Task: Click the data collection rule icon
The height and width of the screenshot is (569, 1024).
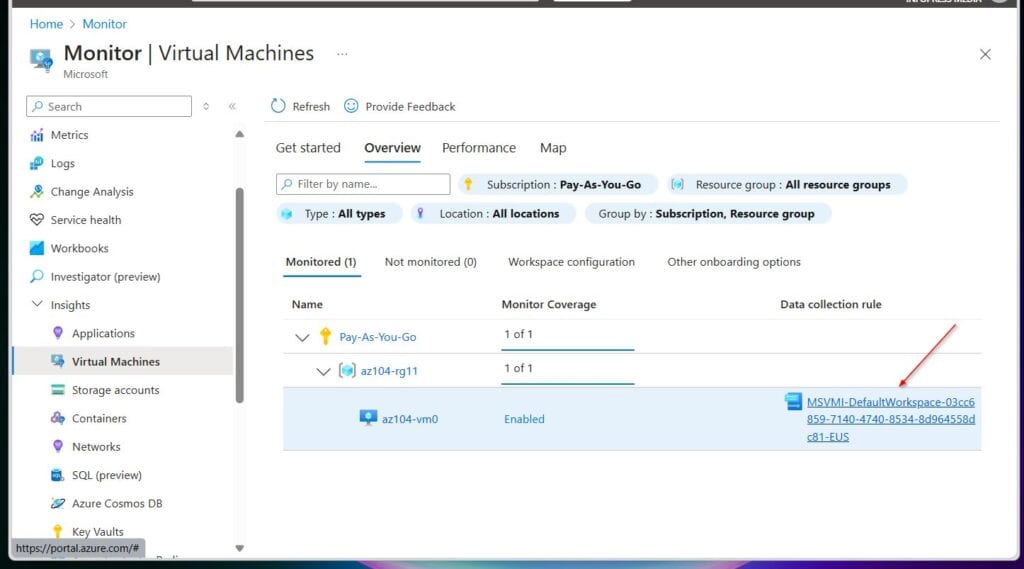Action: click(x=793, y=401)
